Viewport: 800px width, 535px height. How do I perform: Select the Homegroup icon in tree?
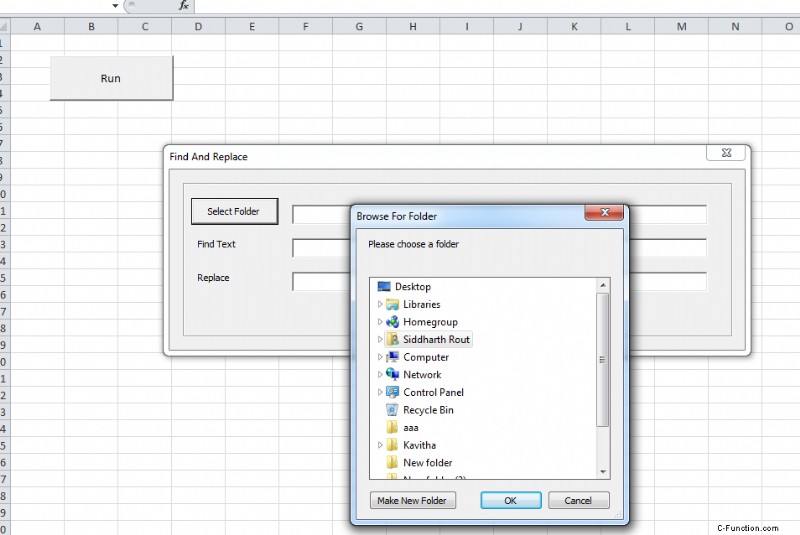[393, 322]
